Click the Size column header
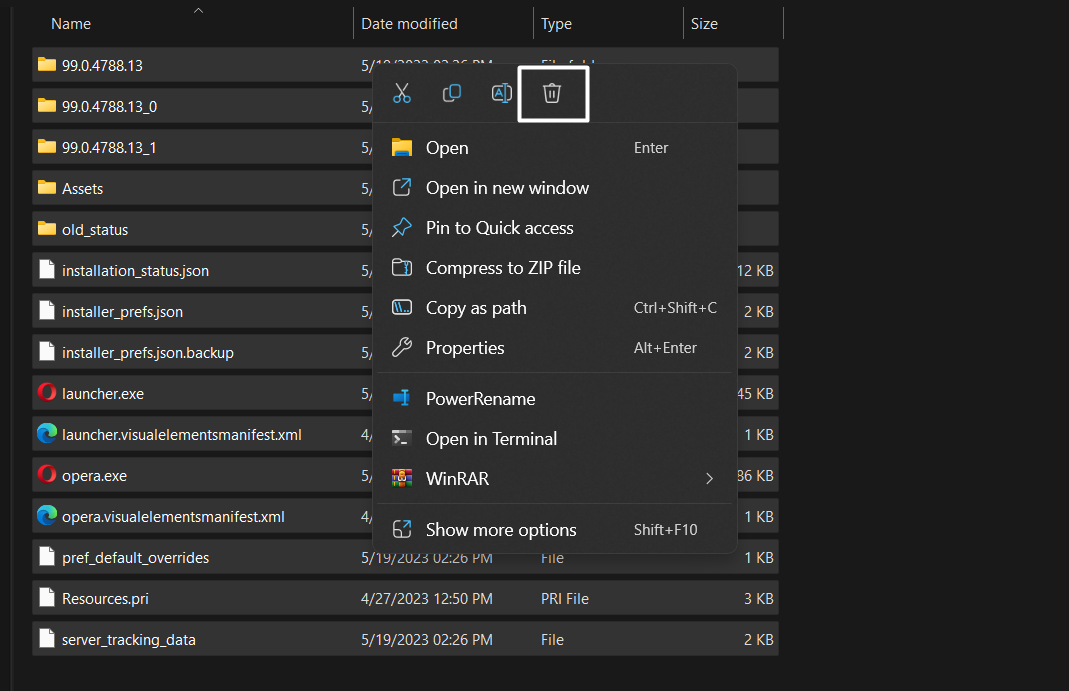The height and width of the screenshot is (691, 1069). point(702,23)
